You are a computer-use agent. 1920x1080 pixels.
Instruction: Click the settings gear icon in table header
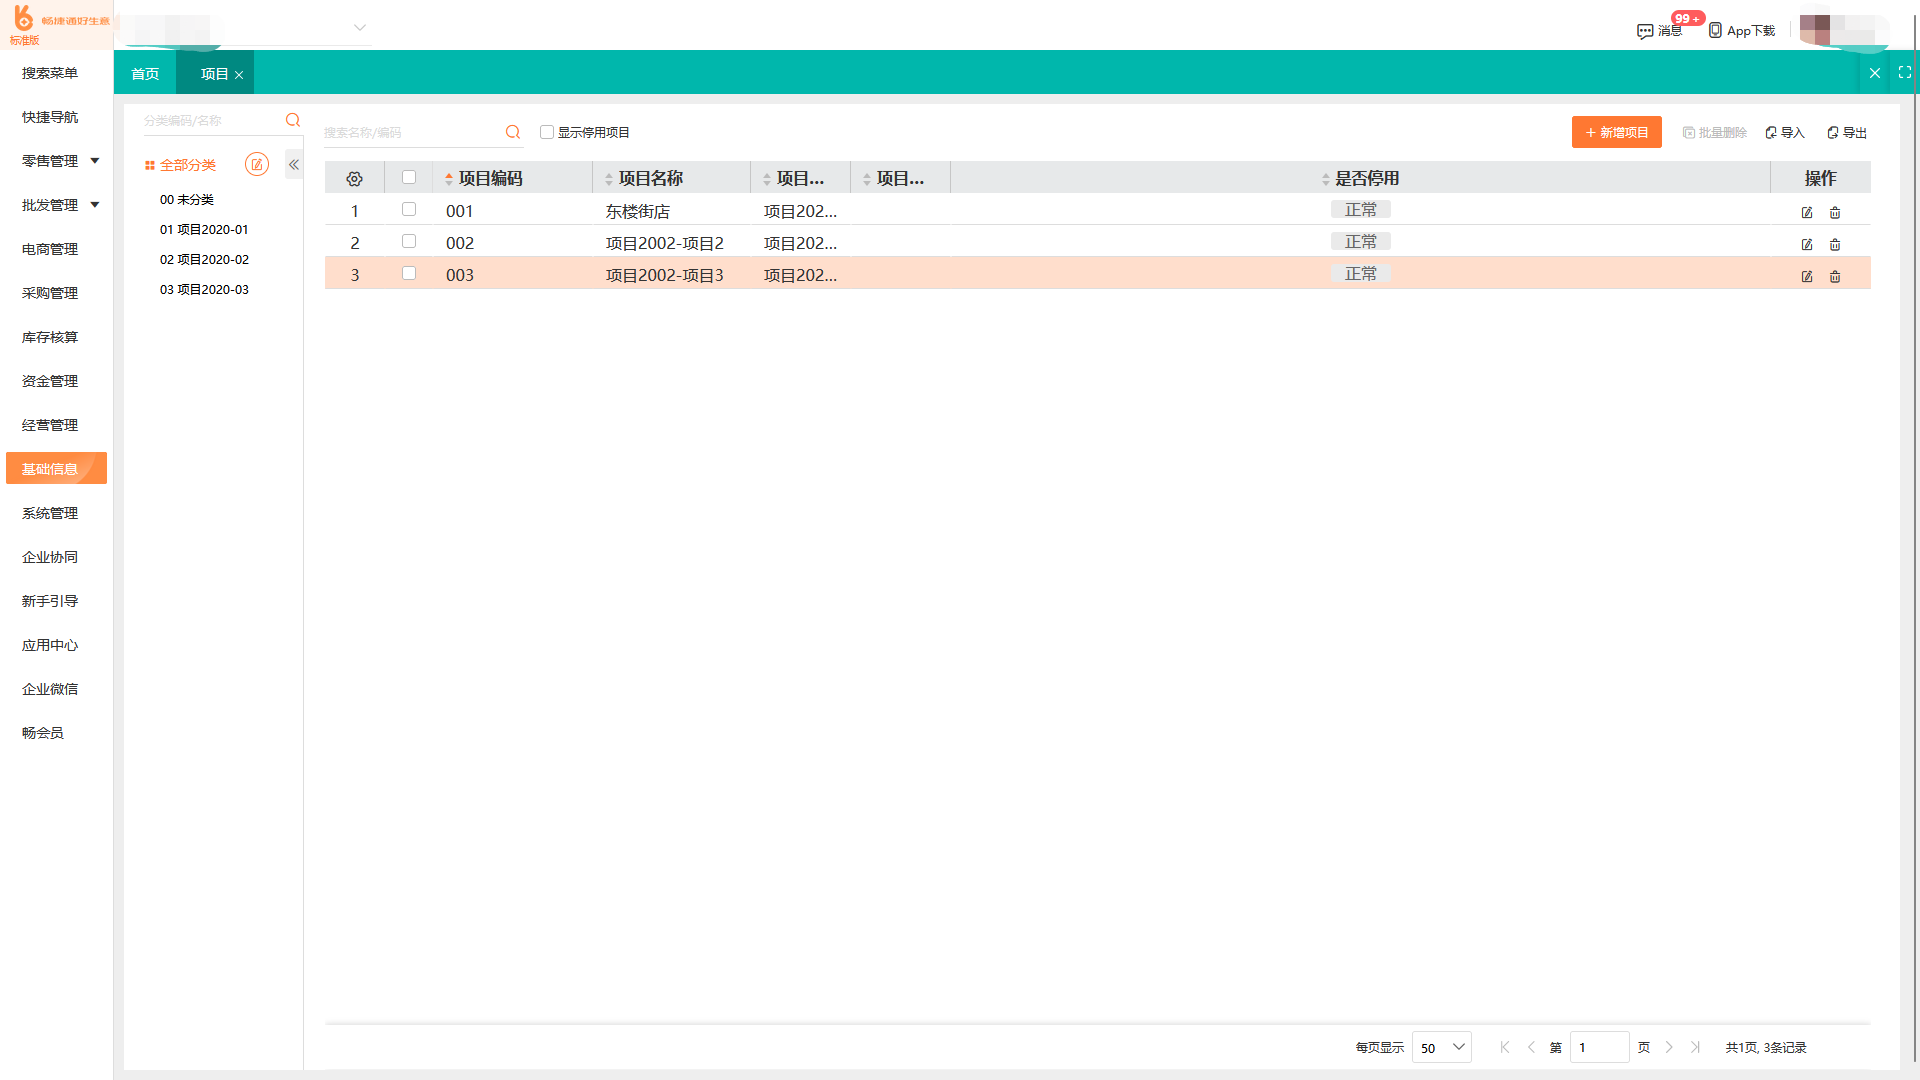coord(355,179)
